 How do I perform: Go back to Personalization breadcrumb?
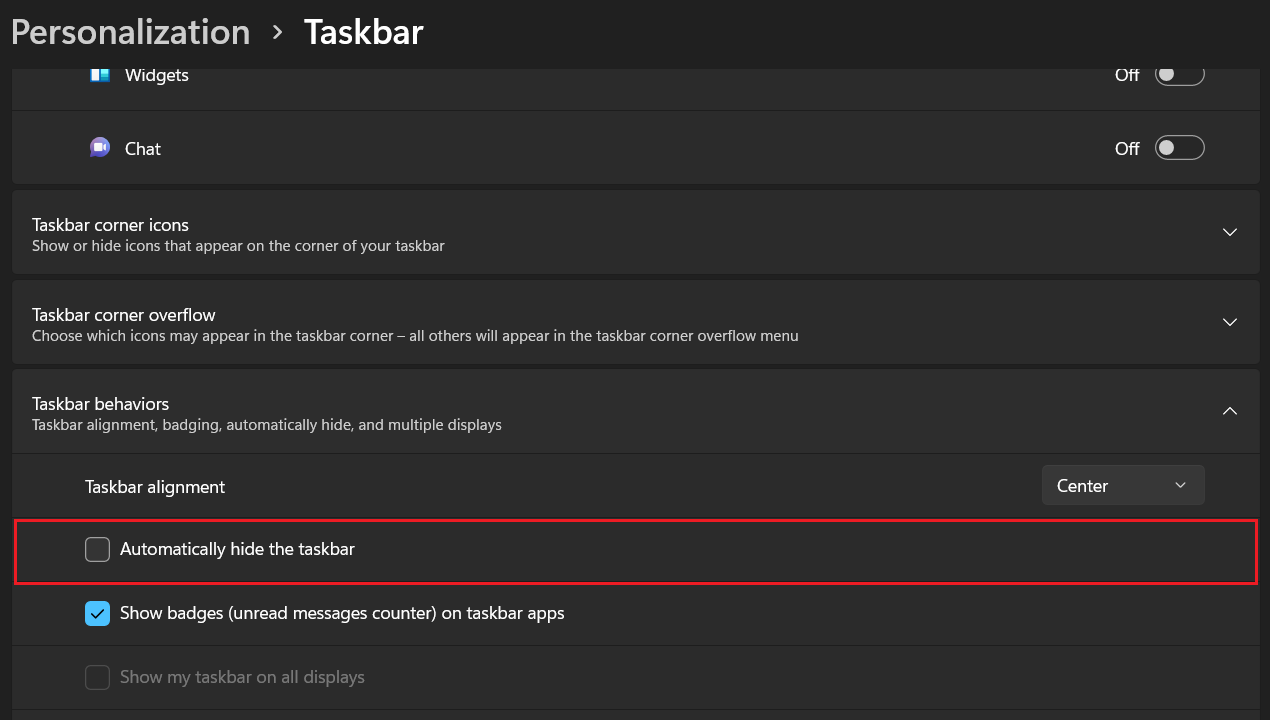click(x=130, y=33)
